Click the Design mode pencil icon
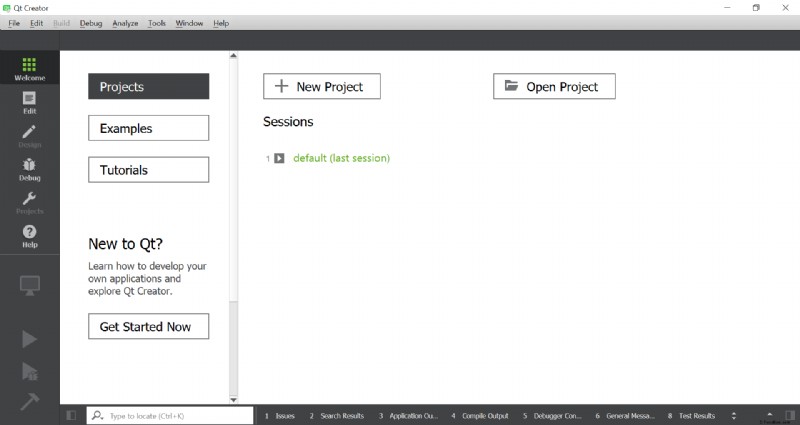 (x=29, y=136)
